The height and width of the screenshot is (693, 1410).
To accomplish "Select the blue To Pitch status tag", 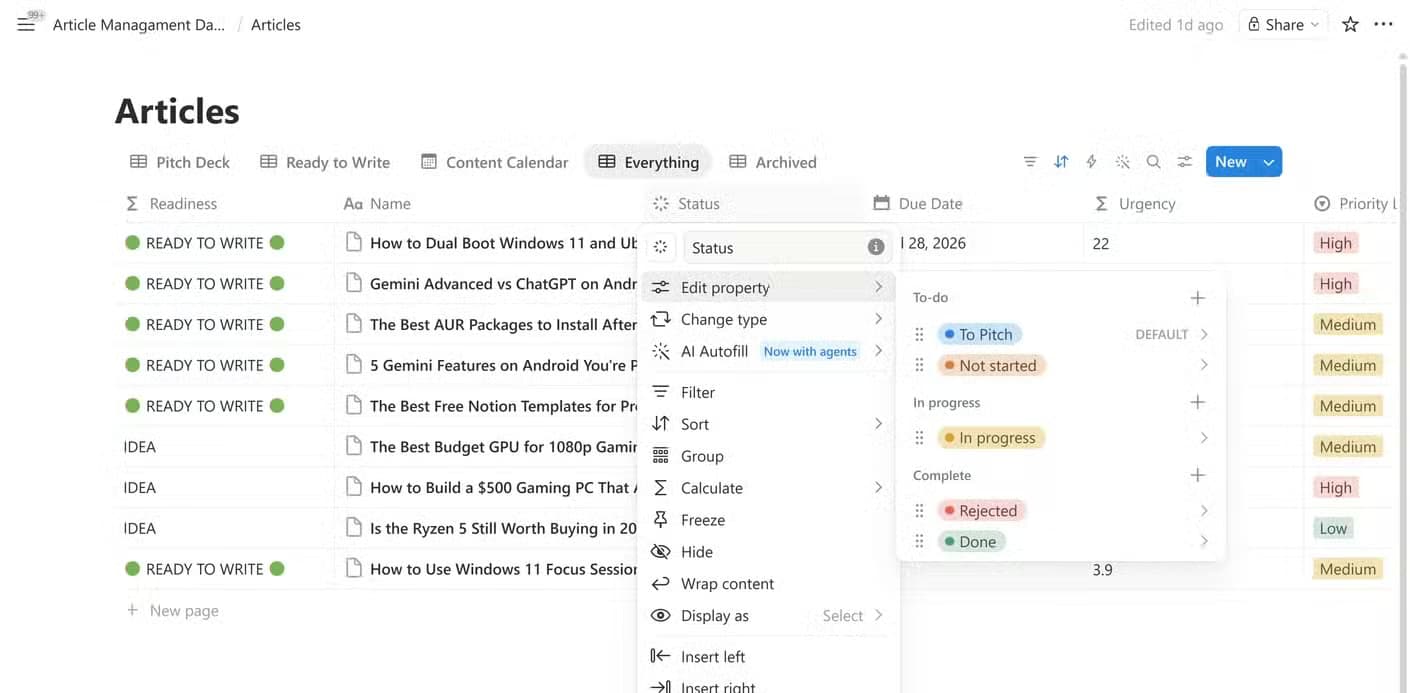I will [x=979, y=334].
